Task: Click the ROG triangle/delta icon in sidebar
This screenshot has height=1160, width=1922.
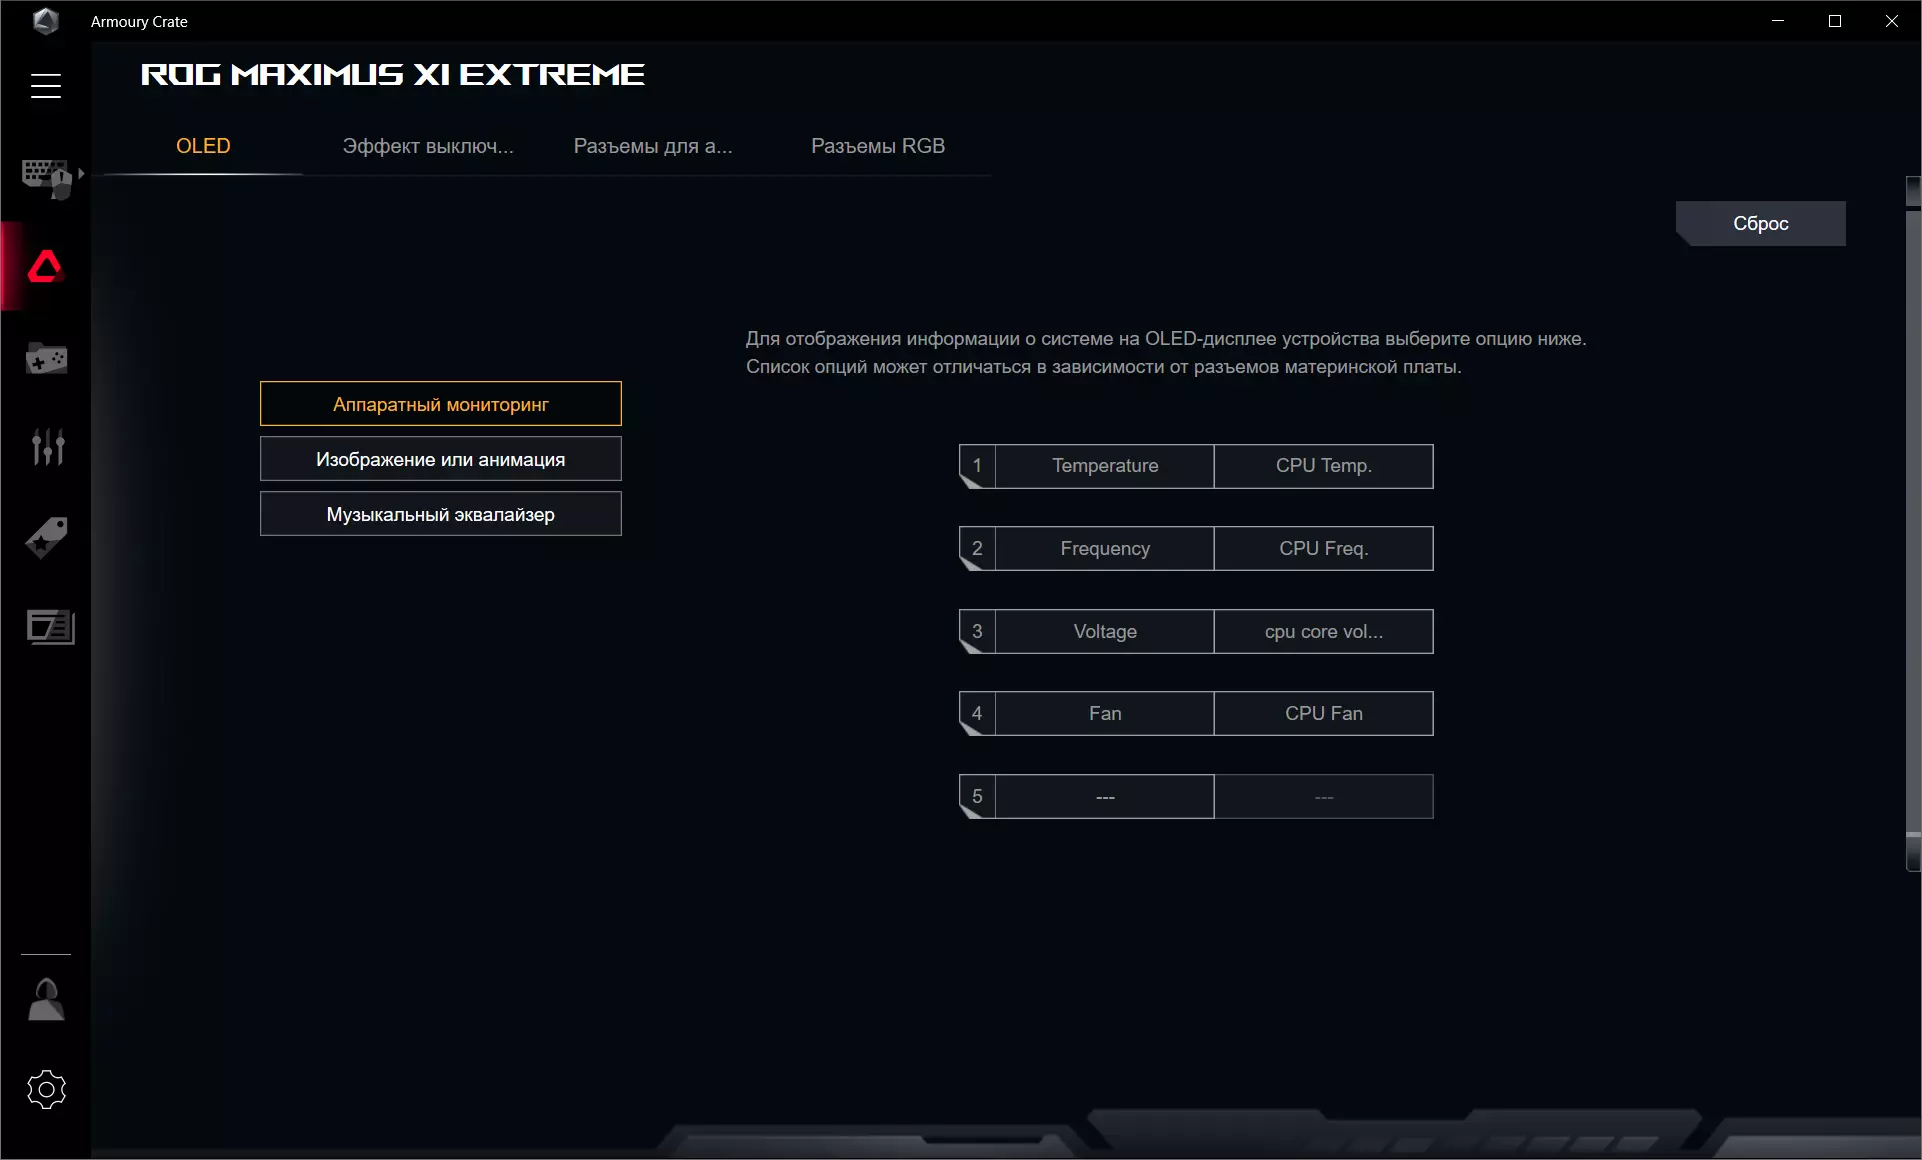Action: click(x=45, y=266)
